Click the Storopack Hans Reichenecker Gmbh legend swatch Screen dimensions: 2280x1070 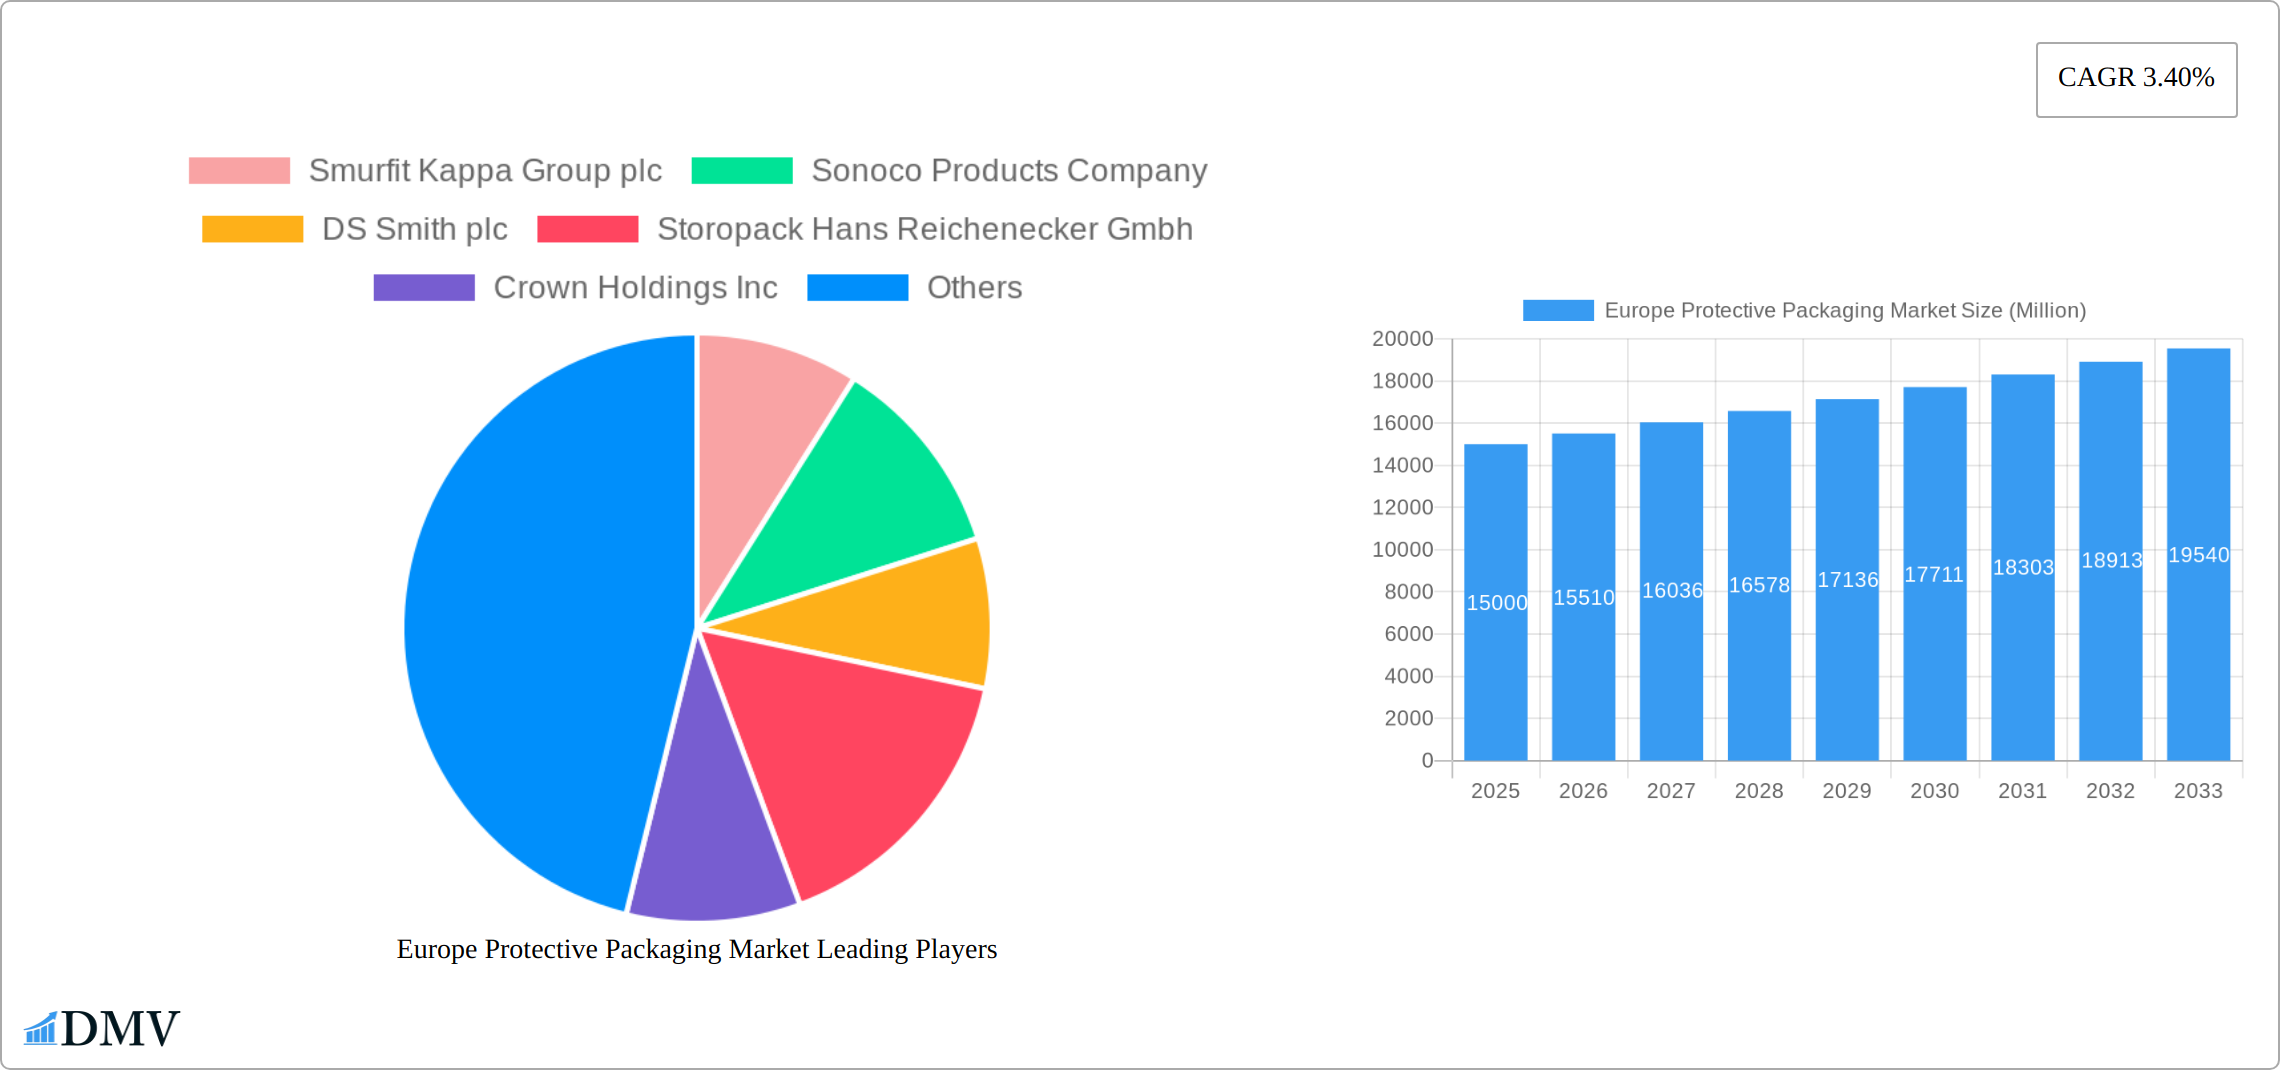[588, 229]
